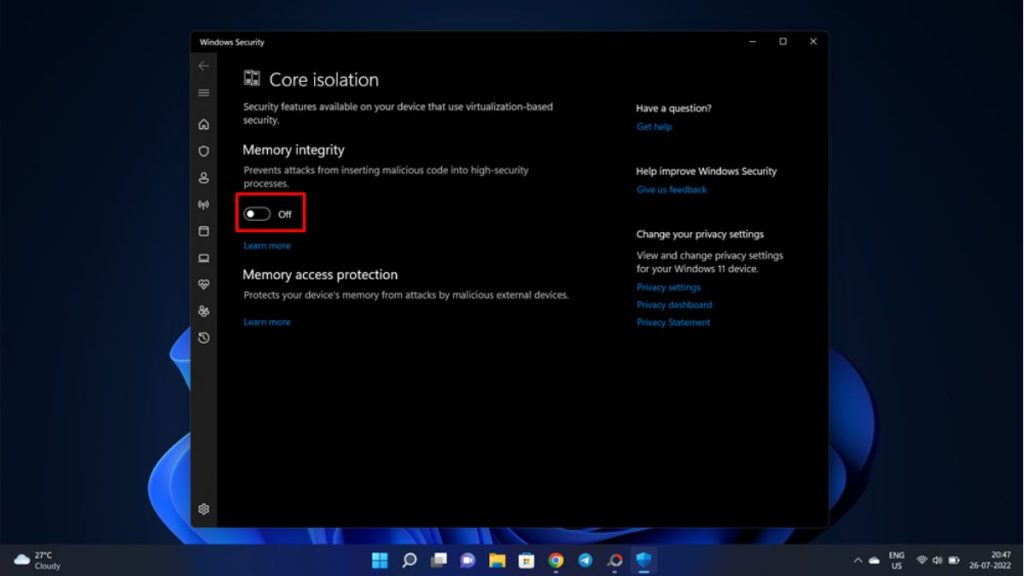Open Teams Chat on the taskbar

click(468, 560)
